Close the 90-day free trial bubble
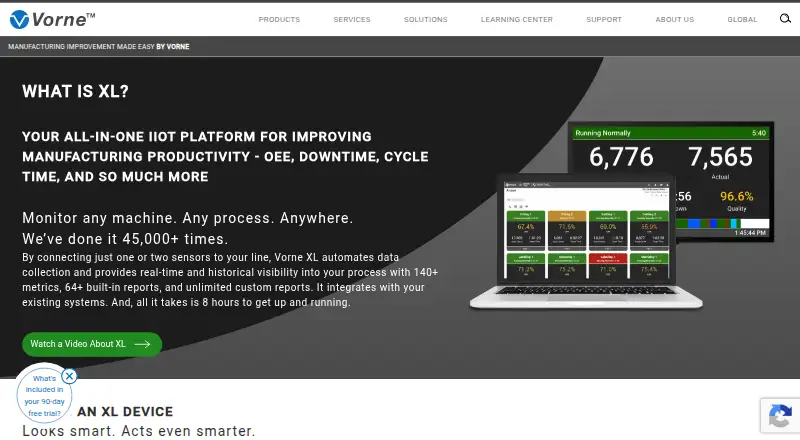Screen dimensions: 800x440 coord(69,376)
